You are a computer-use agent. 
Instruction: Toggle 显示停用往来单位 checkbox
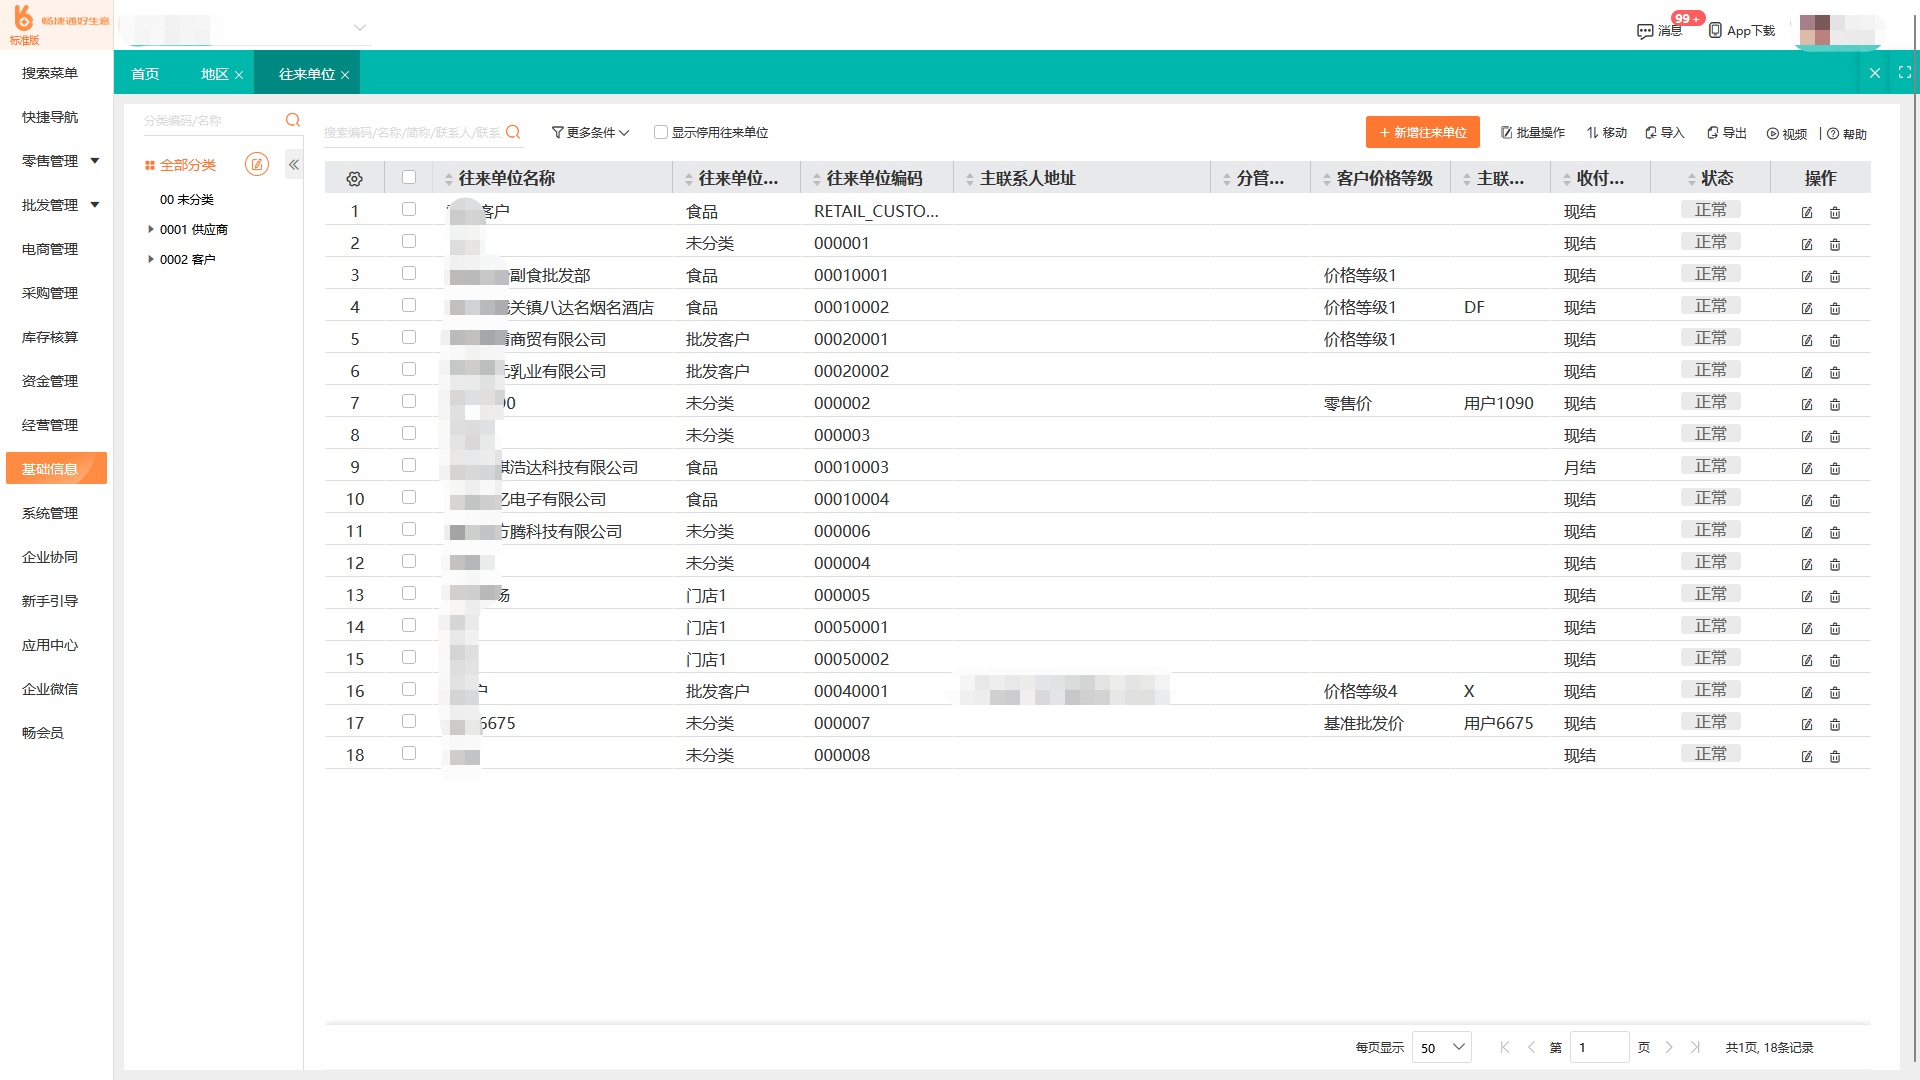(661, 132)
